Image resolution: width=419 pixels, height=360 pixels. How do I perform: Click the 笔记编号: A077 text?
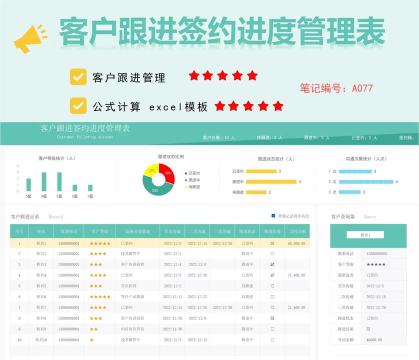pos(336,88)
